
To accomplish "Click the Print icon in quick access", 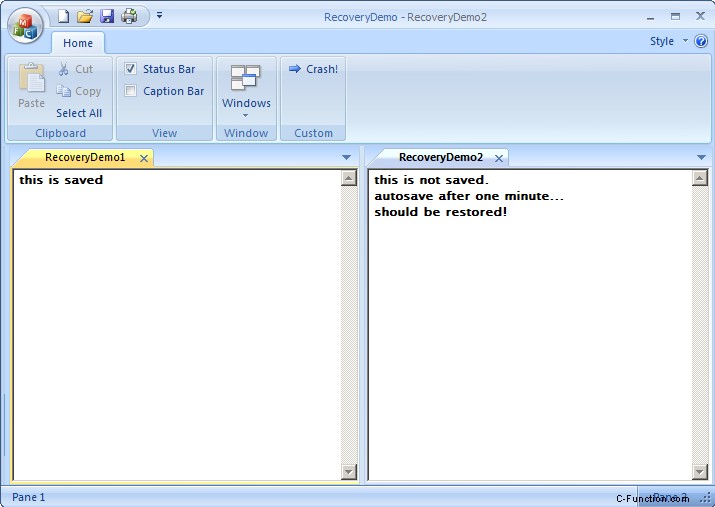I will click(x=129, y=16).
